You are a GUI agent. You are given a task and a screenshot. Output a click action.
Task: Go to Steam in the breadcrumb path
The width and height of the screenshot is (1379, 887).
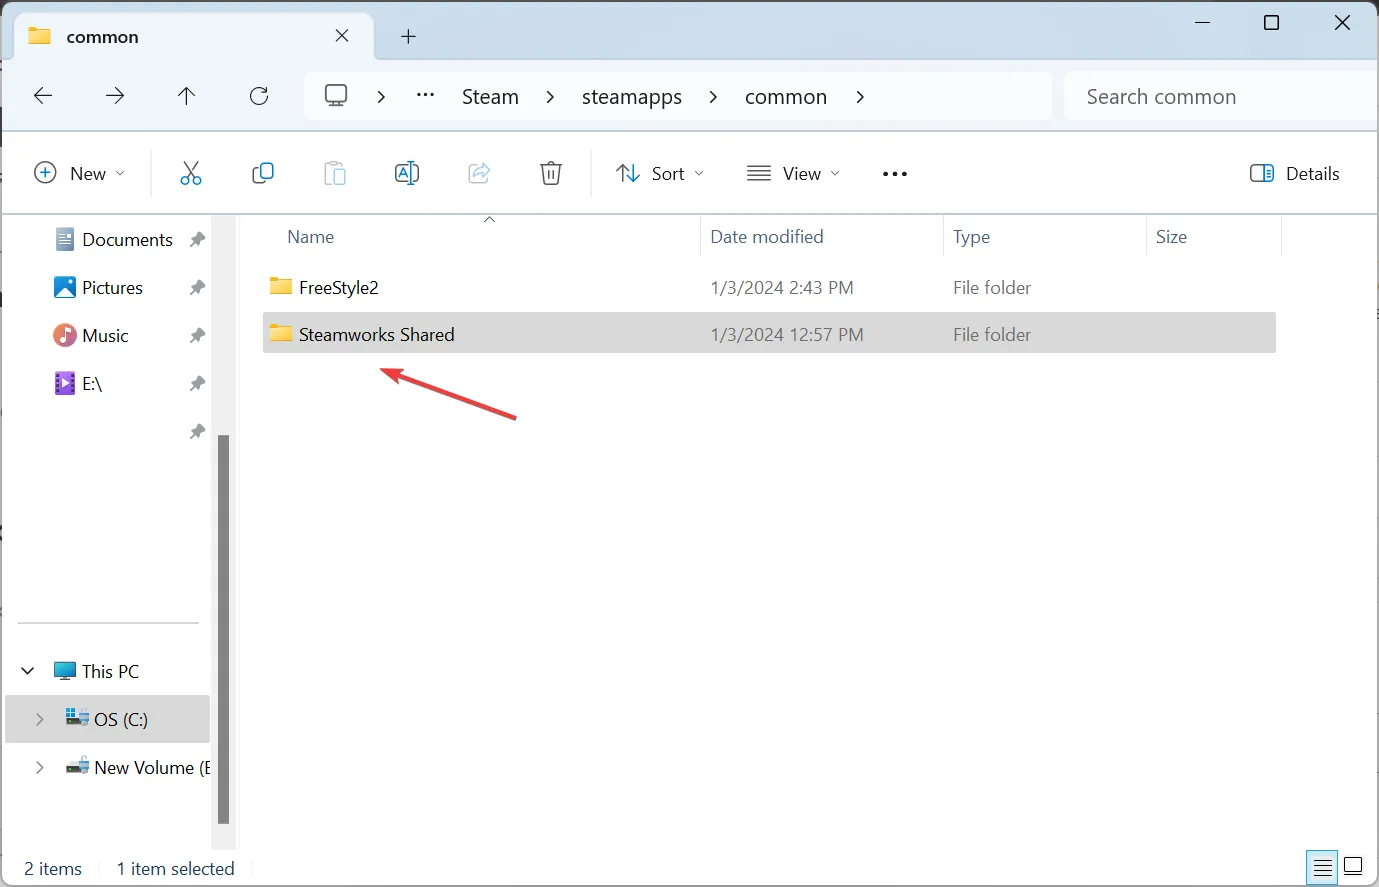[490, 97]
